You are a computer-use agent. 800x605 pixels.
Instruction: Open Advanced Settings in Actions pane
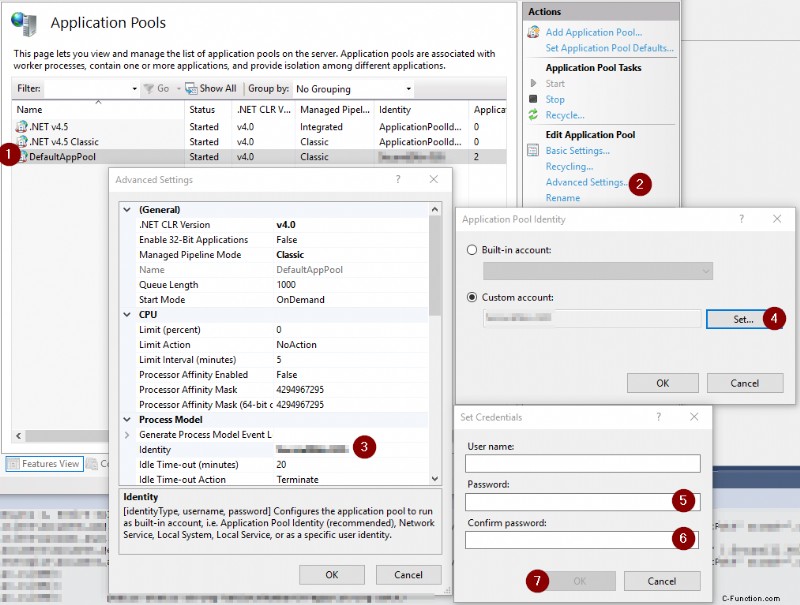586,182
